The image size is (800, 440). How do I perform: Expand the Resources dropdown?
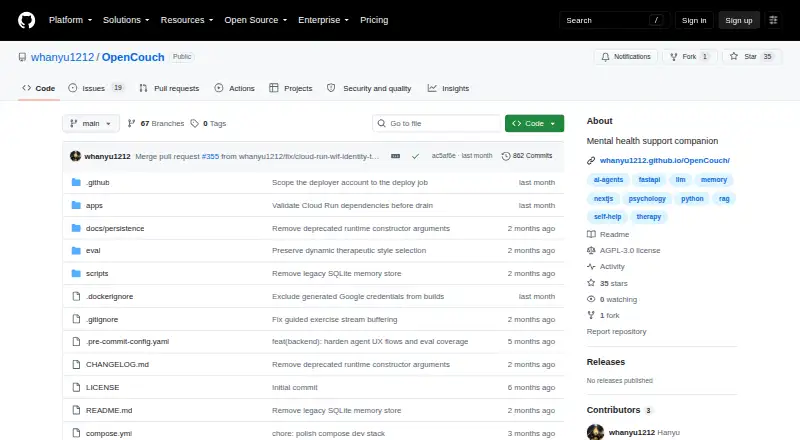187,20
